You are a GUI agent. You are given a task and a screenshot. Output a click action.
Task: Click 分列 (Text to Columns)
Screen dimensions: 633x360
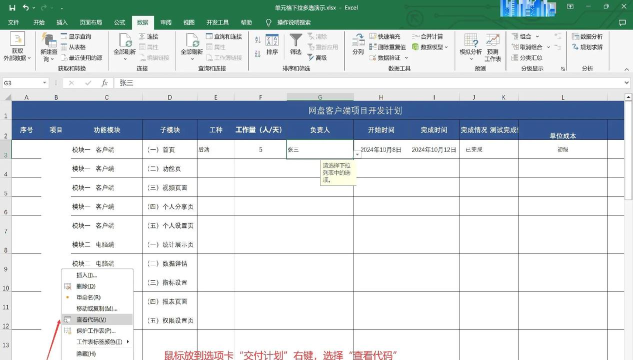[x=358, y=44]
